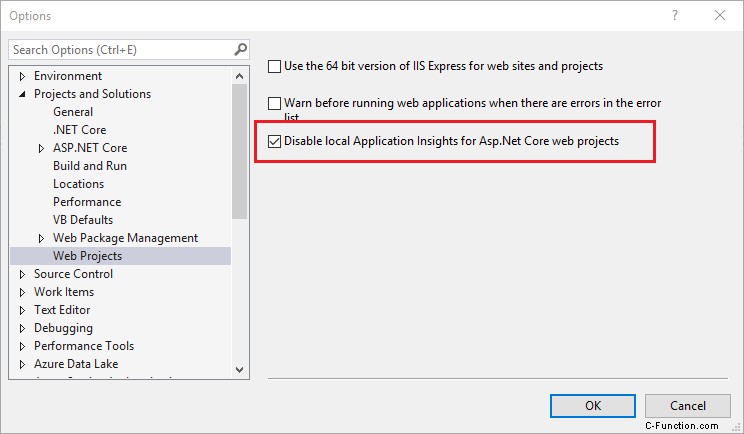
Task: Expand the Environment tree node
Action: coord(23,76)
